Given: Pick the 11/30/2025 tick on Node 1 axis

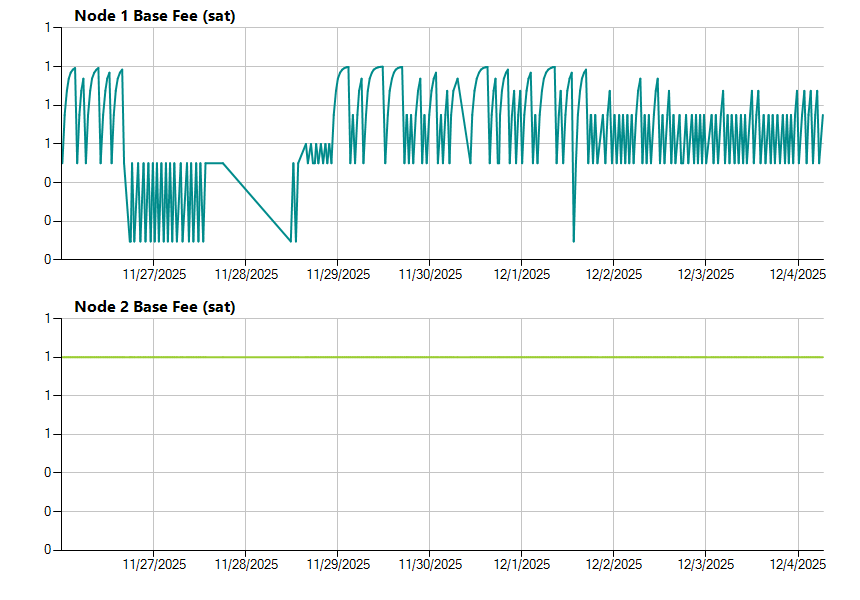Looking at the screenshot, I should (x=430, y=274).
